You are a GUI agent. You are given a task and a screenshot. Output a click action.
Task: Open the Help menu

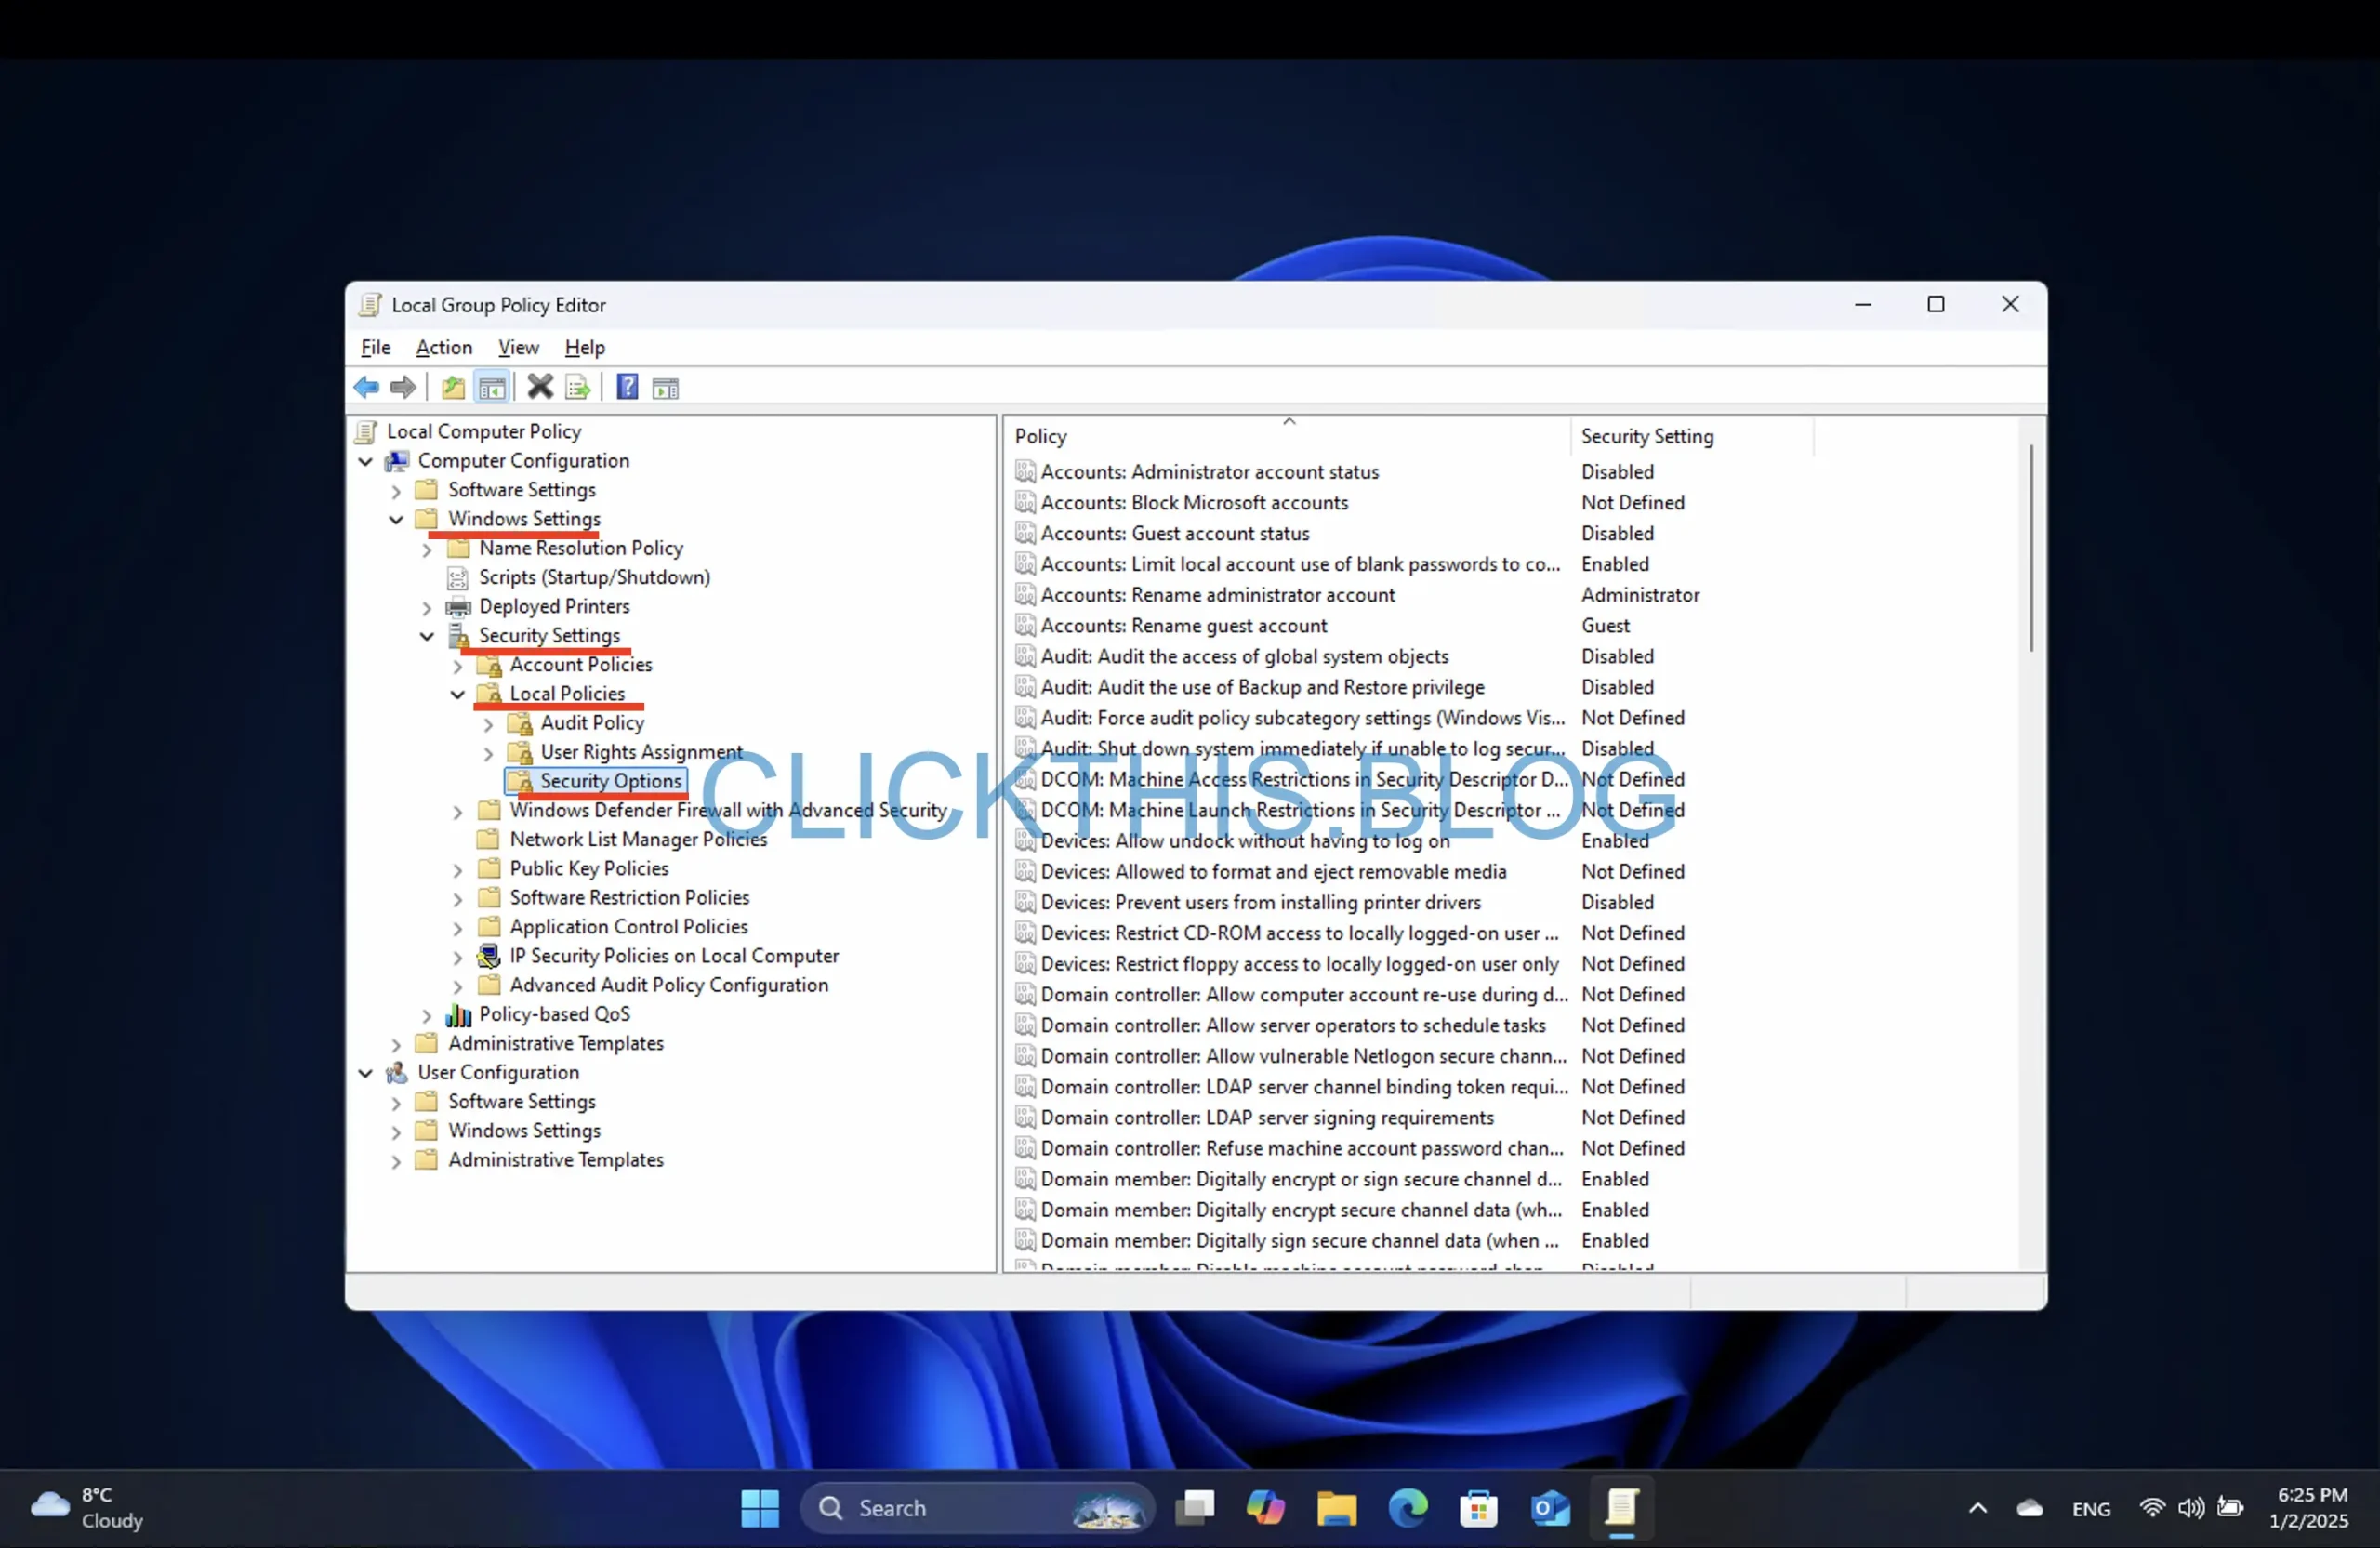(585, 347)
